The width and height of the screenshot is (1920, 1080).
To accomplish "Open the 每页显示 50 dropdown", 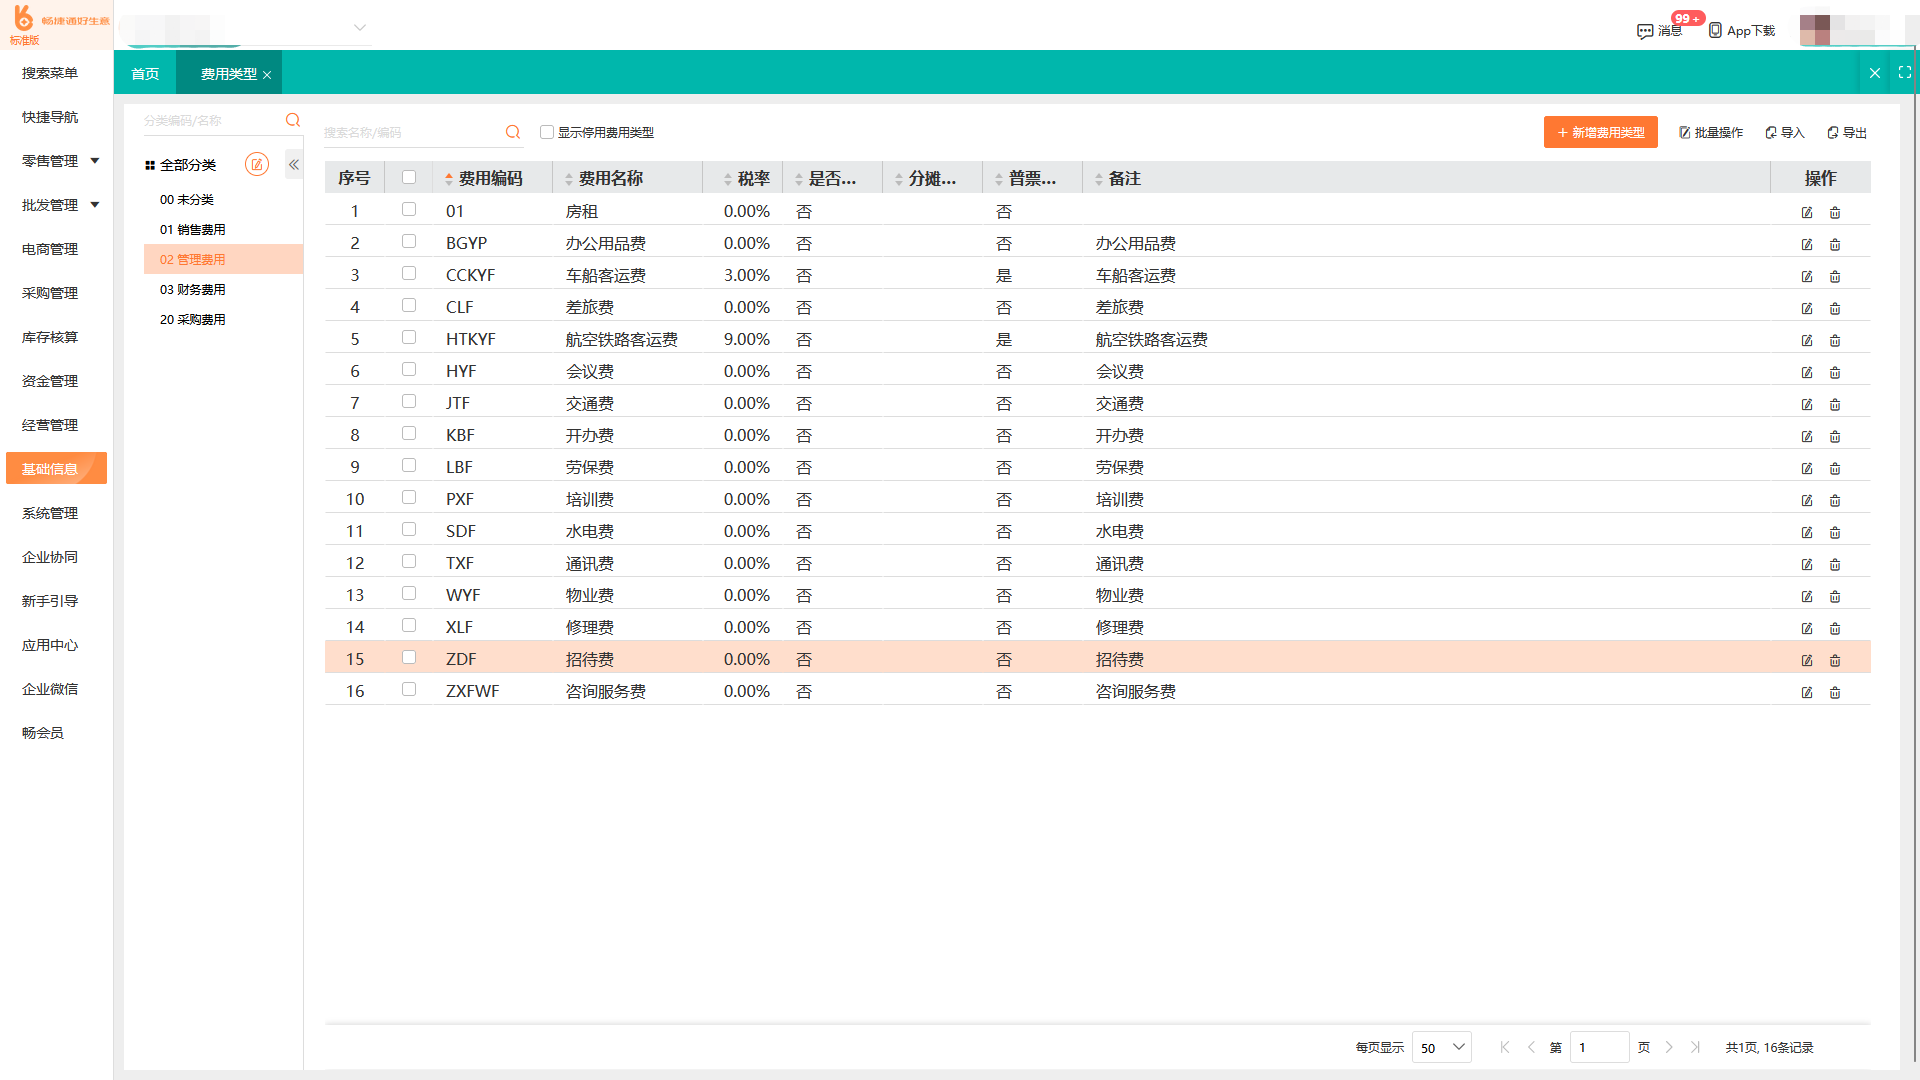I will click(1440, 1047).
